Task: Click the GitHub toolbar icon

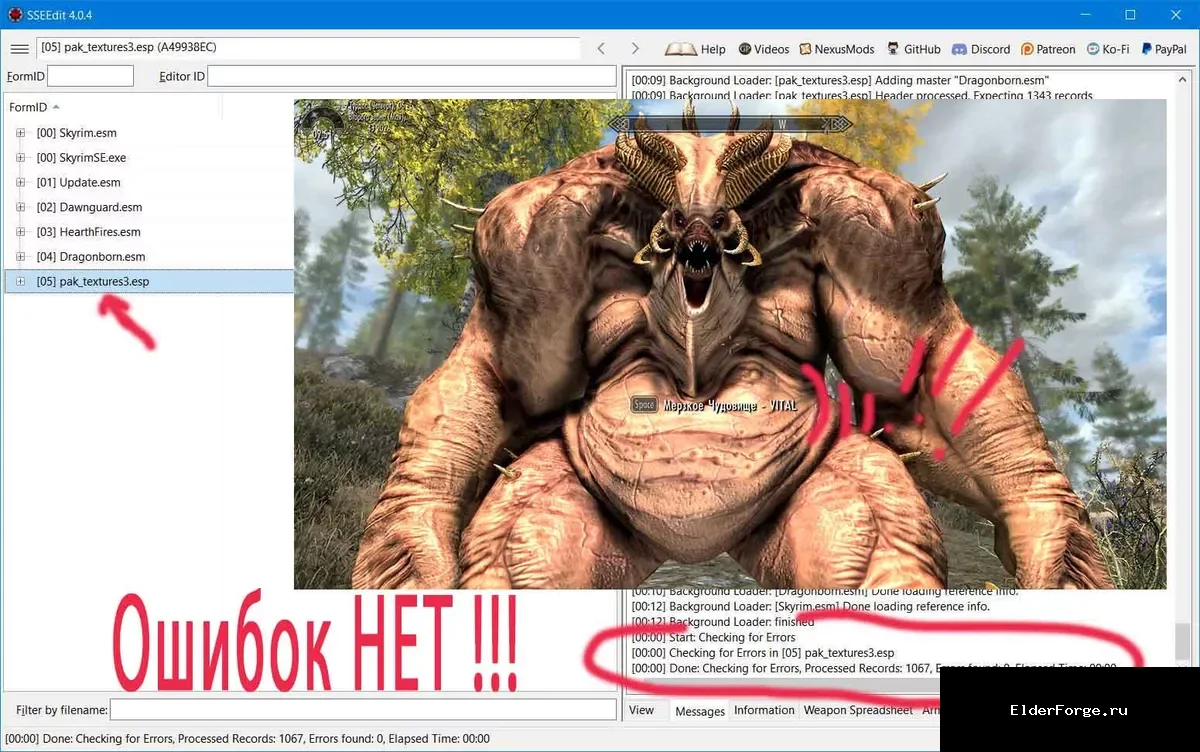Action: tap(894, 49)
